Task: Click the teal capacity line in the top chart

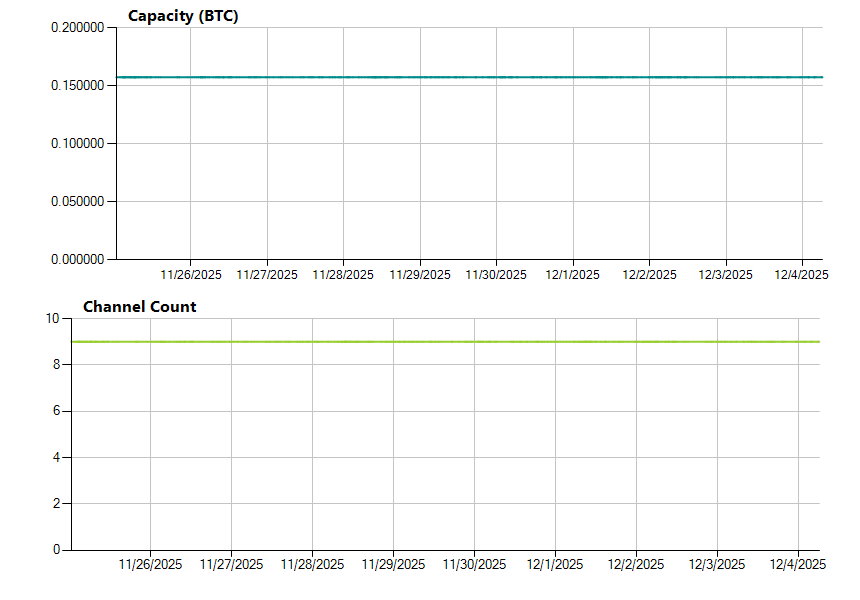Action: [x=470, y=77]
